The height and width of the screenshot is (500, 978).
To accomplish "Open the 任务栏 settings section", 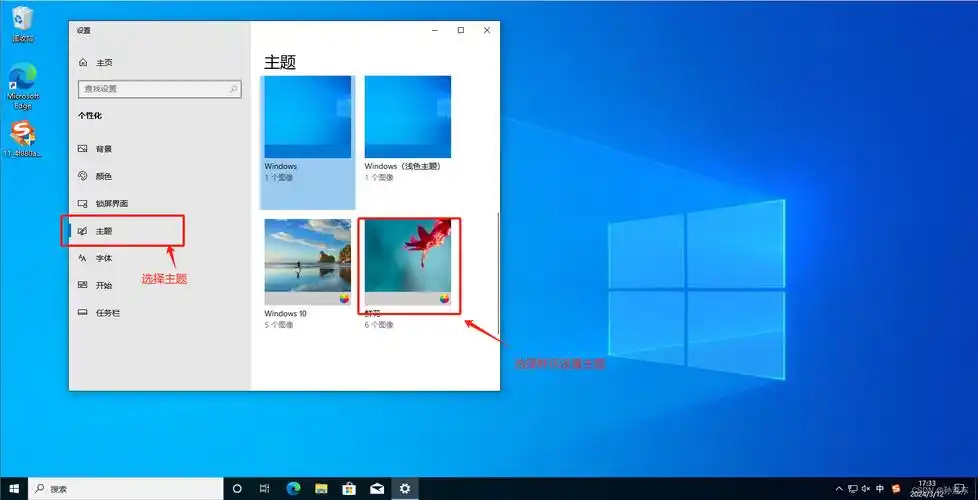I will tap(106, 312).
